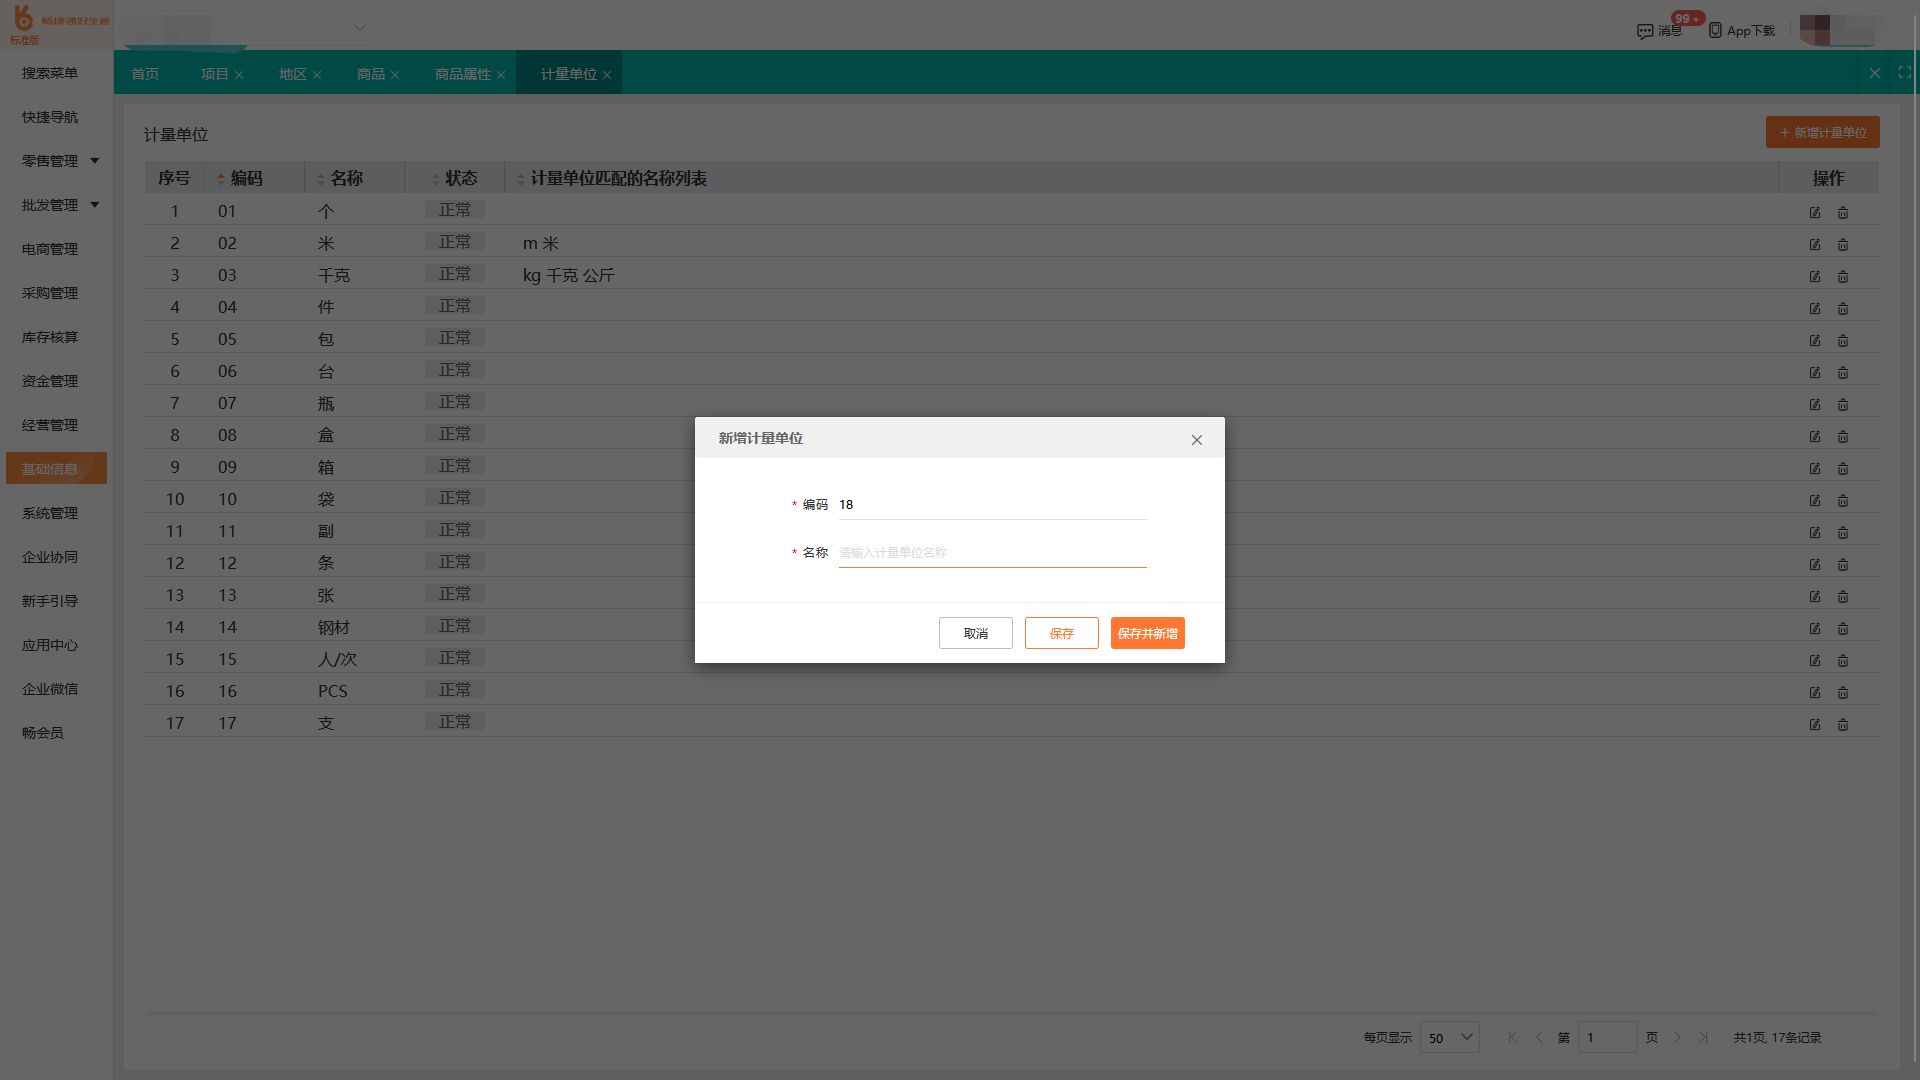This screenshot has height=1080, width=1920.
Task: Click 保存并新增 button in dialog
Action: pos(1146,633)
